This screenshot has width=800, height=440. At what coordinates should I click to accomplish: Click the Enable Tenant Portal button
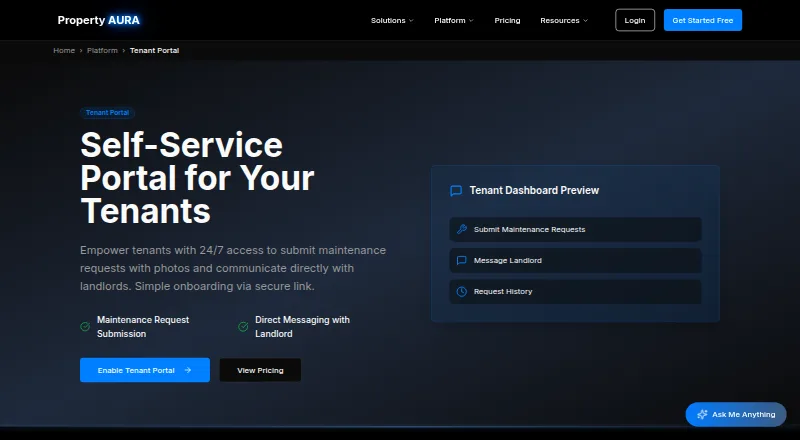(145, 370)
